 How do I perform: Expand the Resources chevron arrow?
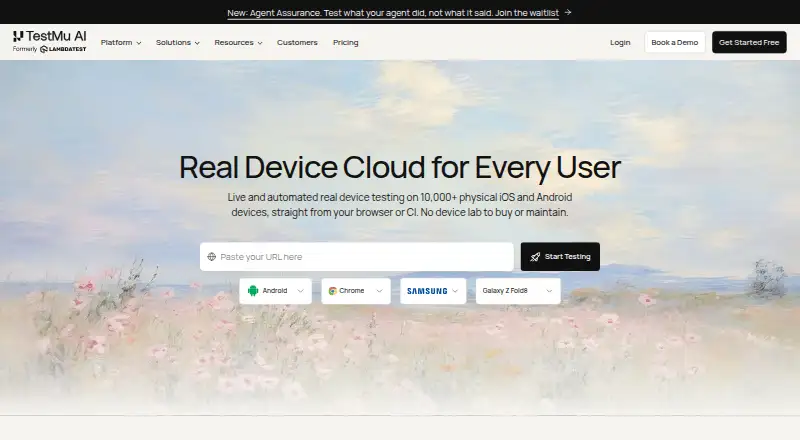tap(260, 43)
